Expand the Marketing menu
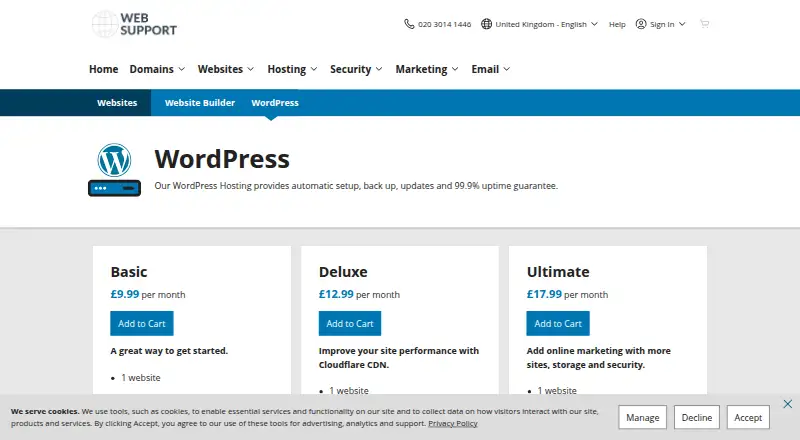The width and height of the screenshot is (800, 440). (x=427, y=69)
